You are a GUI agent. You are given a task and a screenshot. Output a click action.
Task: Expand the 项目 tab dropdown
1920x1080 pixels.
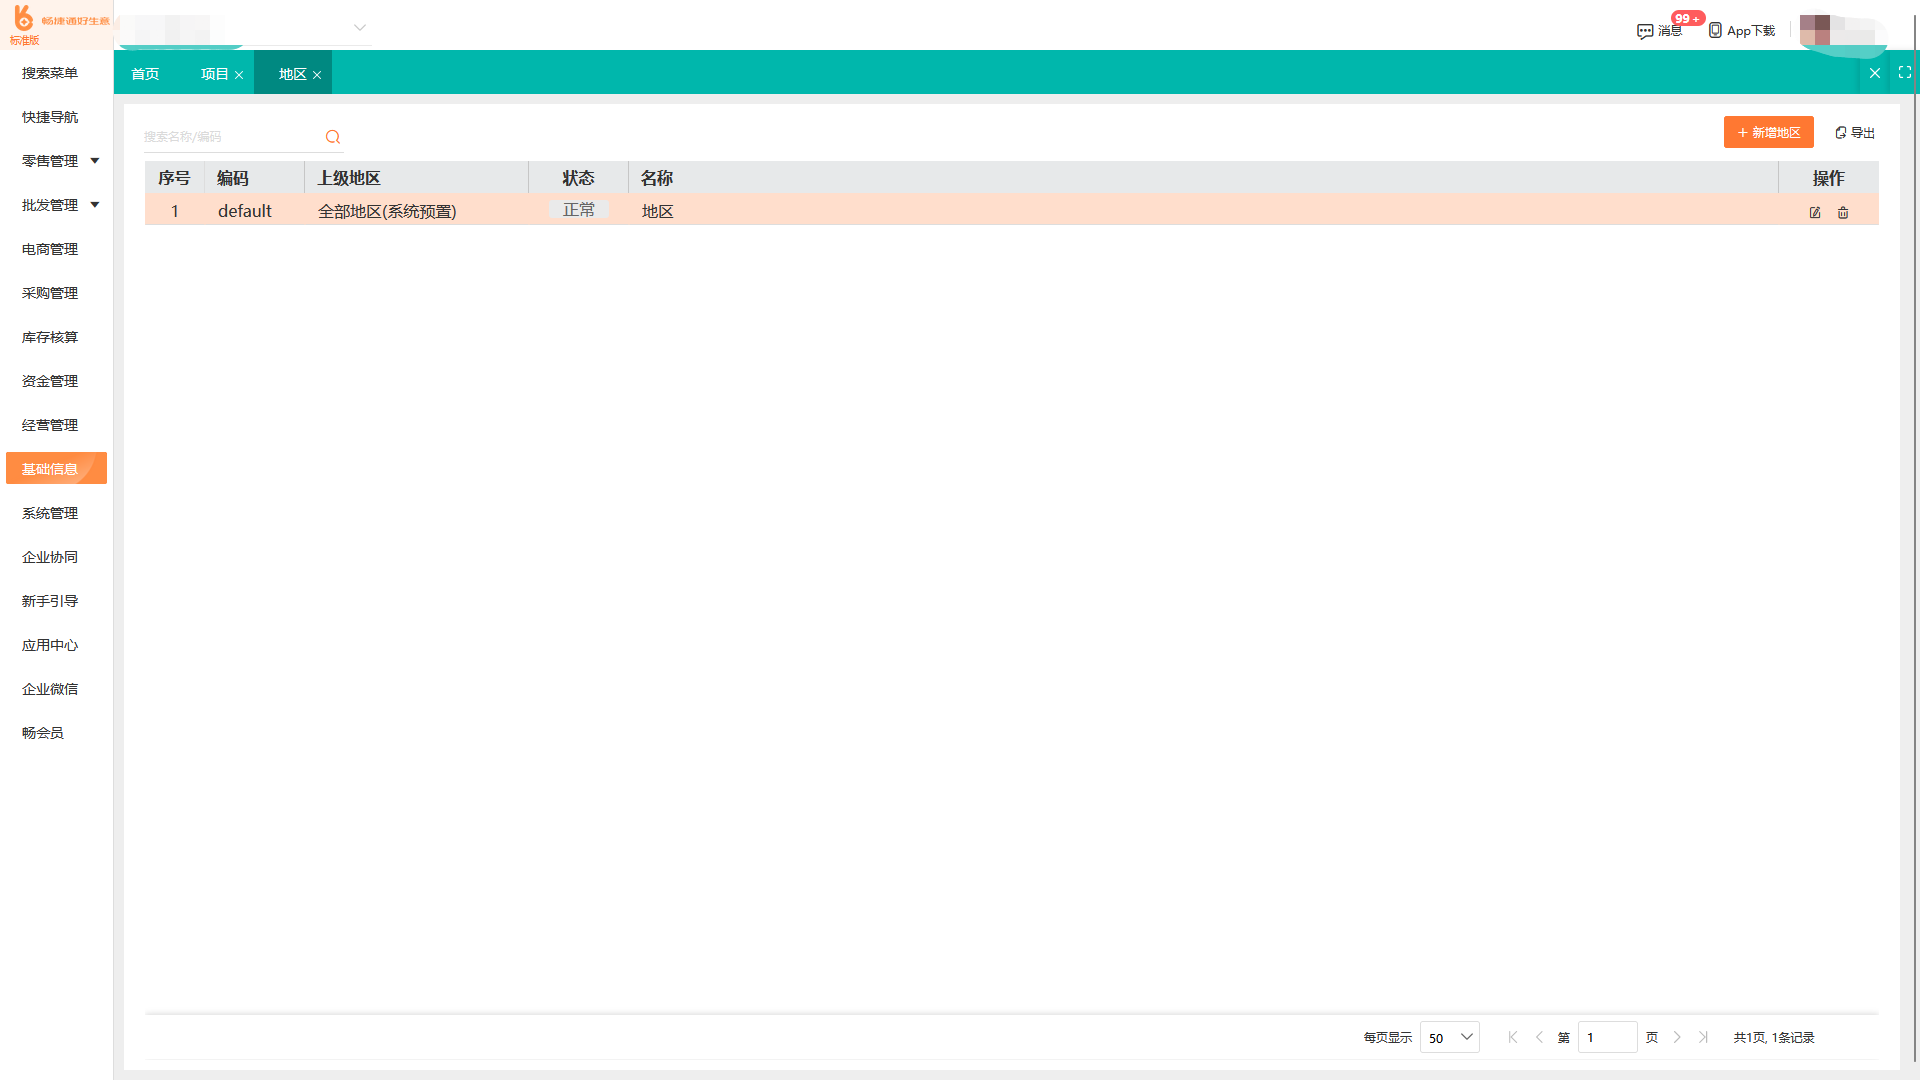tap(214, 74)
